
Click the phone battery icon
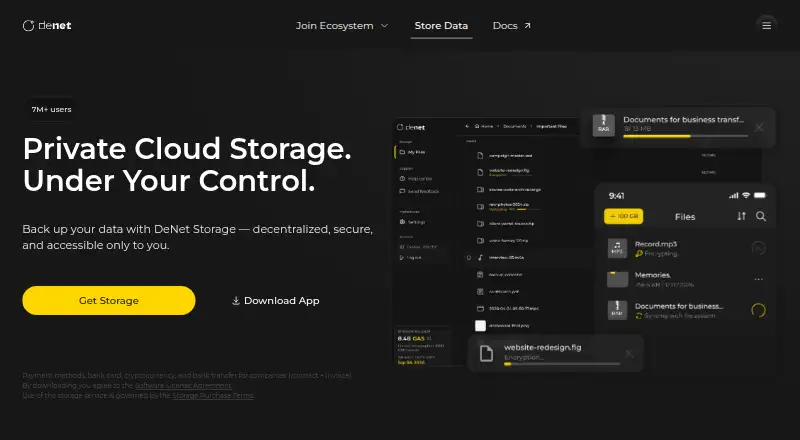point(760,195)
